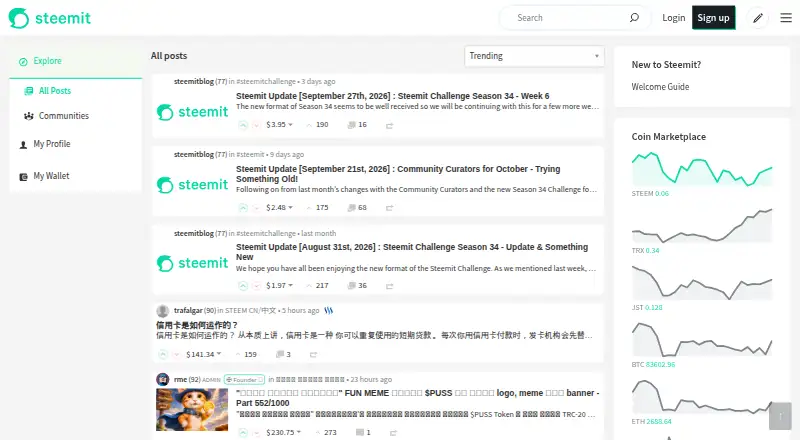800x440 pixels.
Task: Resteem the Season 34 Week 6 post
Action: (x=389, y=126)
